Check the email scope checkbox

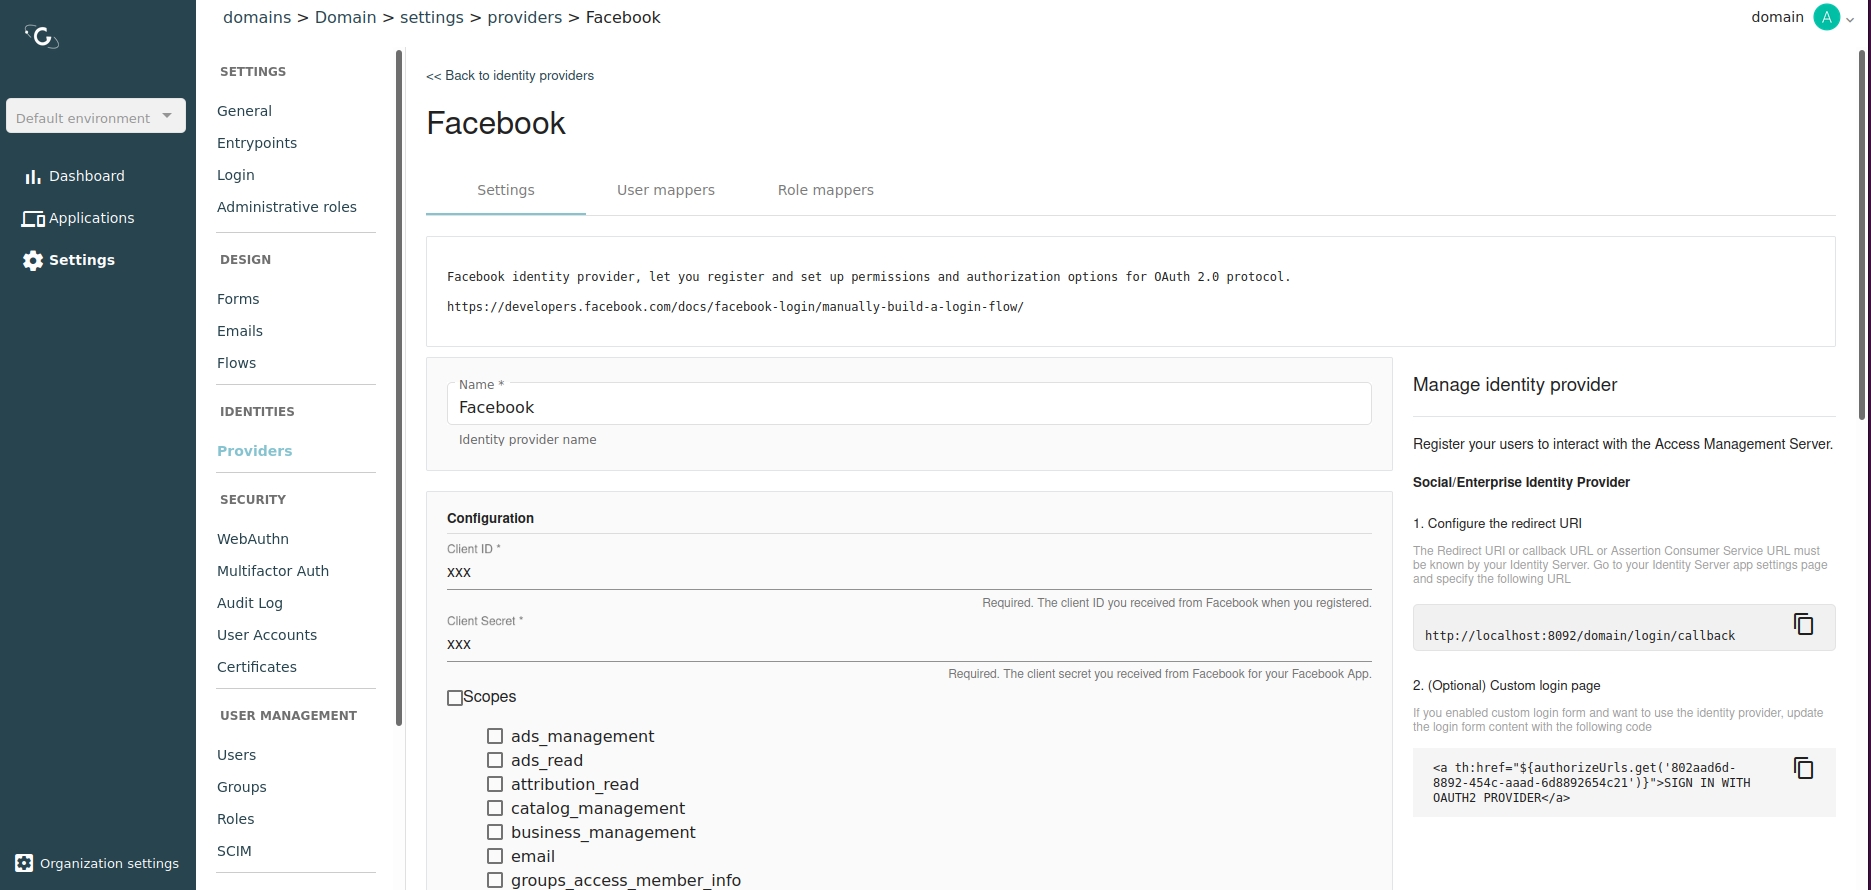point(495,856)
